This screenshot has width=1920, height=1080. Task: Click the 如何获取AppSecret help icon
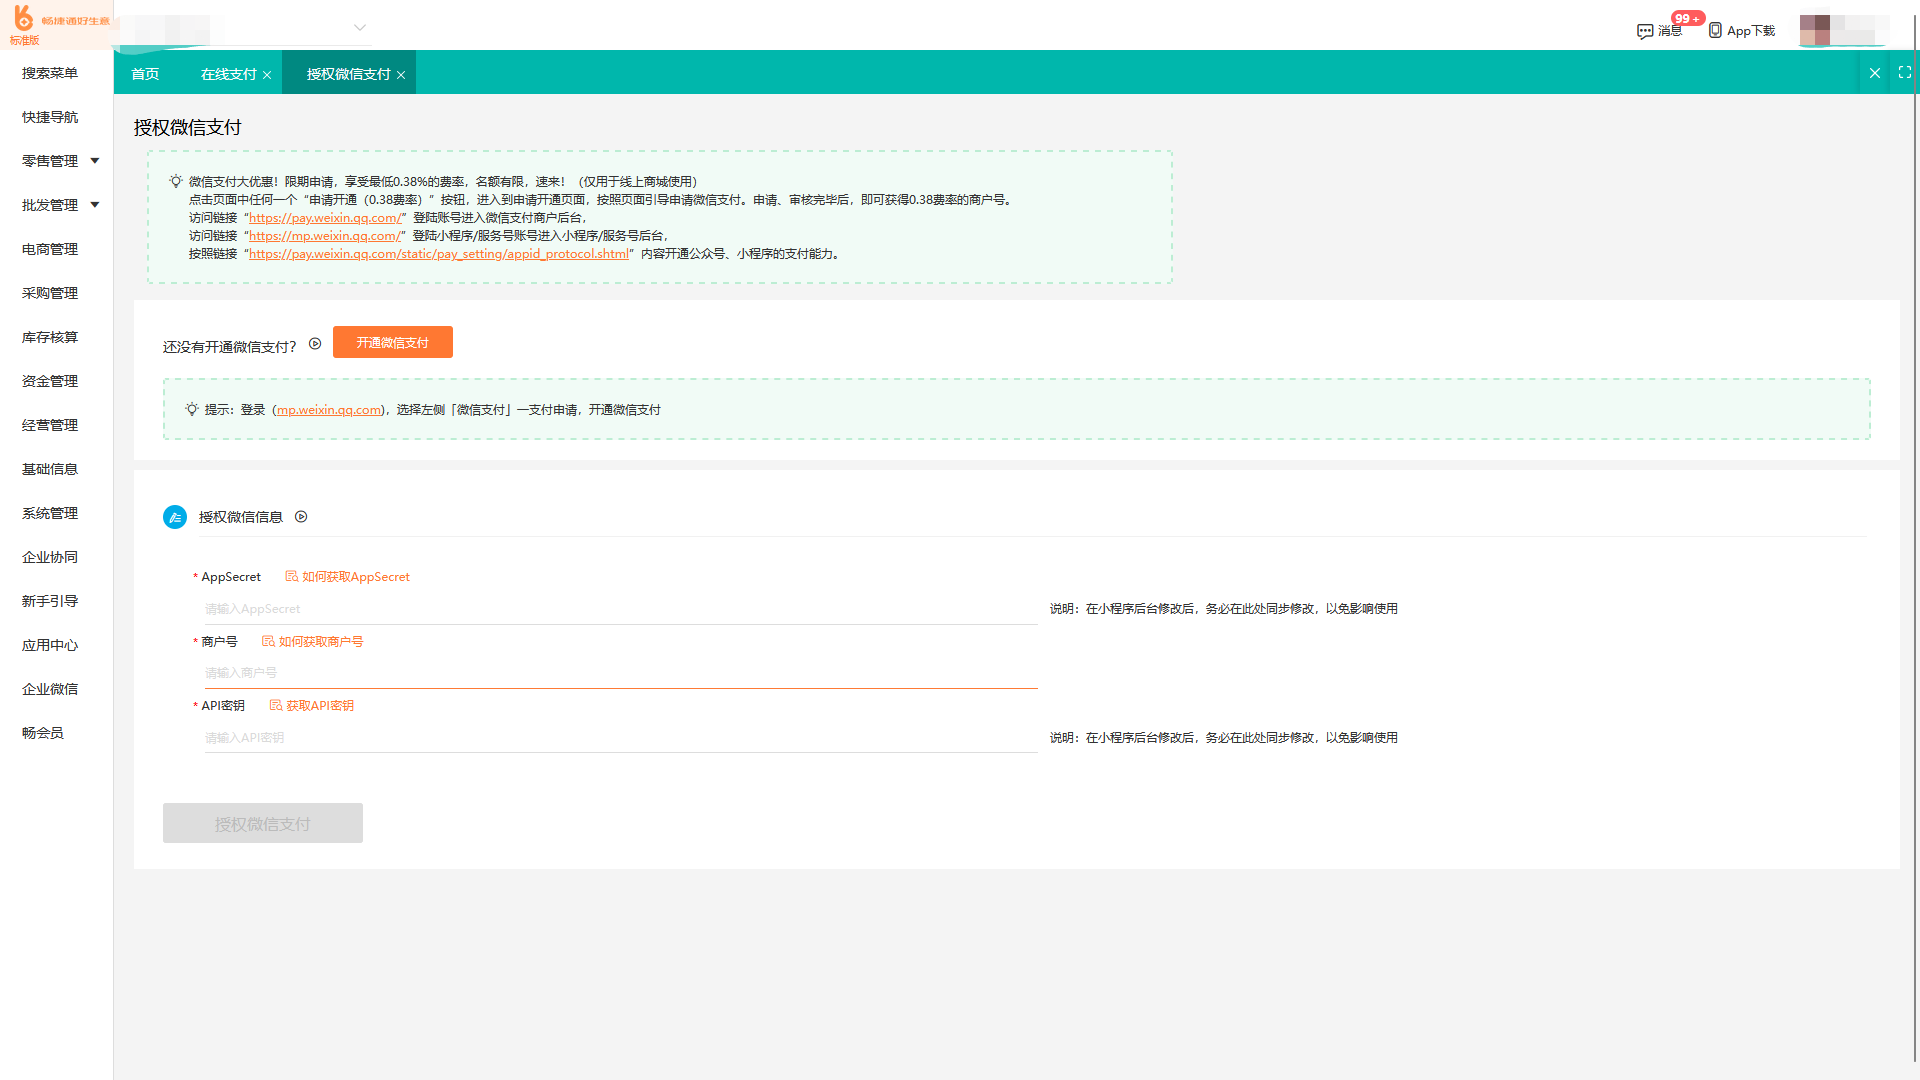click(x=291, y=576)
